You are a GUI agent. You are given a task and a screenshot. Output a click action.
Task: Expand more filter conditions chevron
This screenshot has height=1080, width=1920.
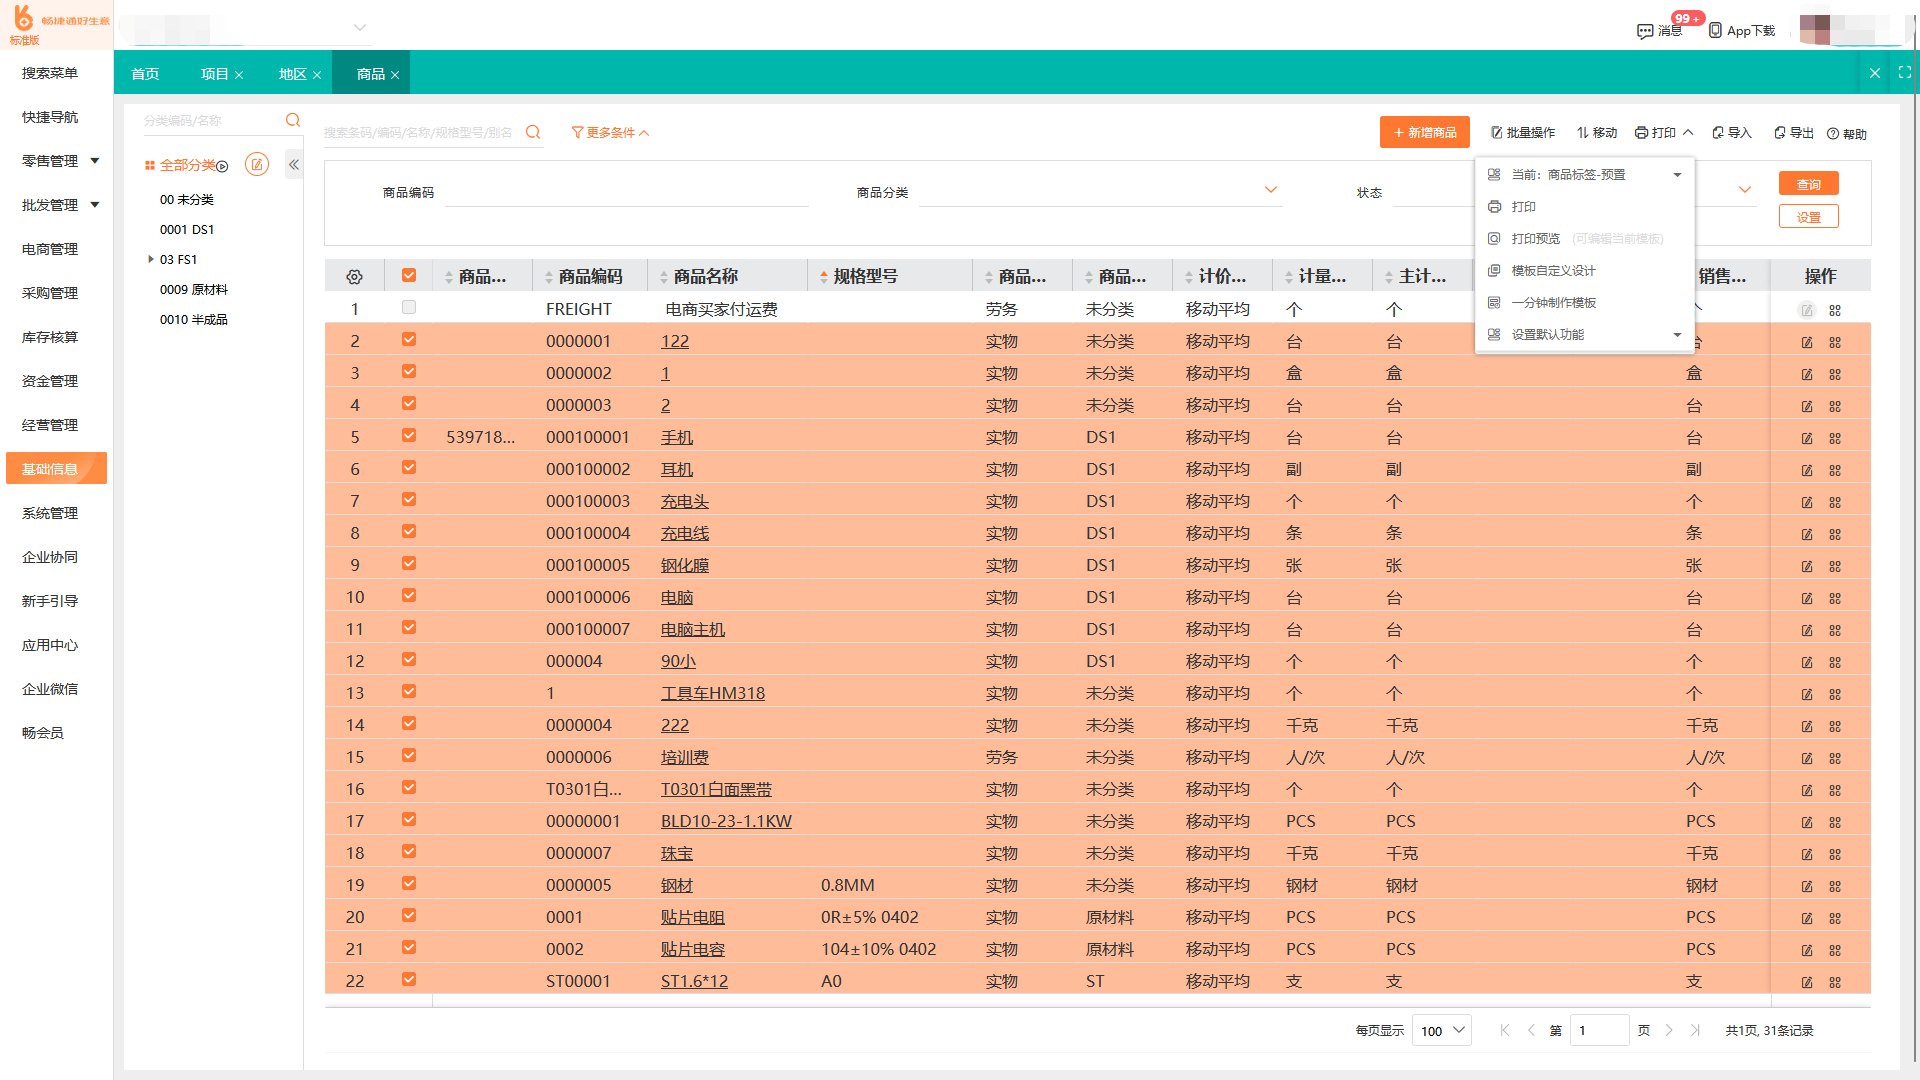click(653, 132)
